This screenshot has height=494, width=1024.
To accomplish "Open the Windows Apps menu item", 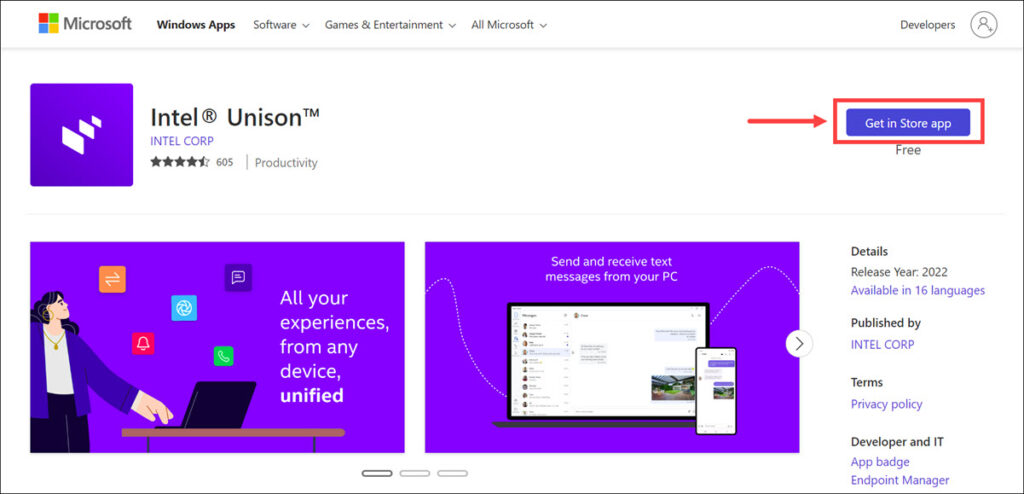I will click(196, 25).
